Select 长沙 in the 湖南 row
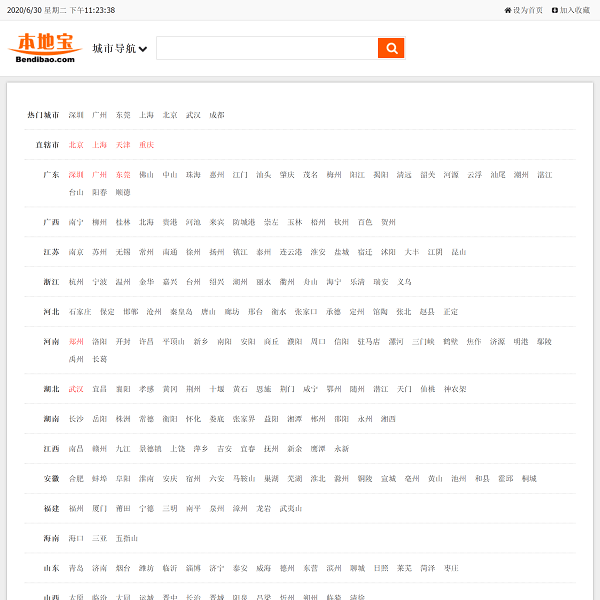The image size is (600, 600). (x=76, y=419)
